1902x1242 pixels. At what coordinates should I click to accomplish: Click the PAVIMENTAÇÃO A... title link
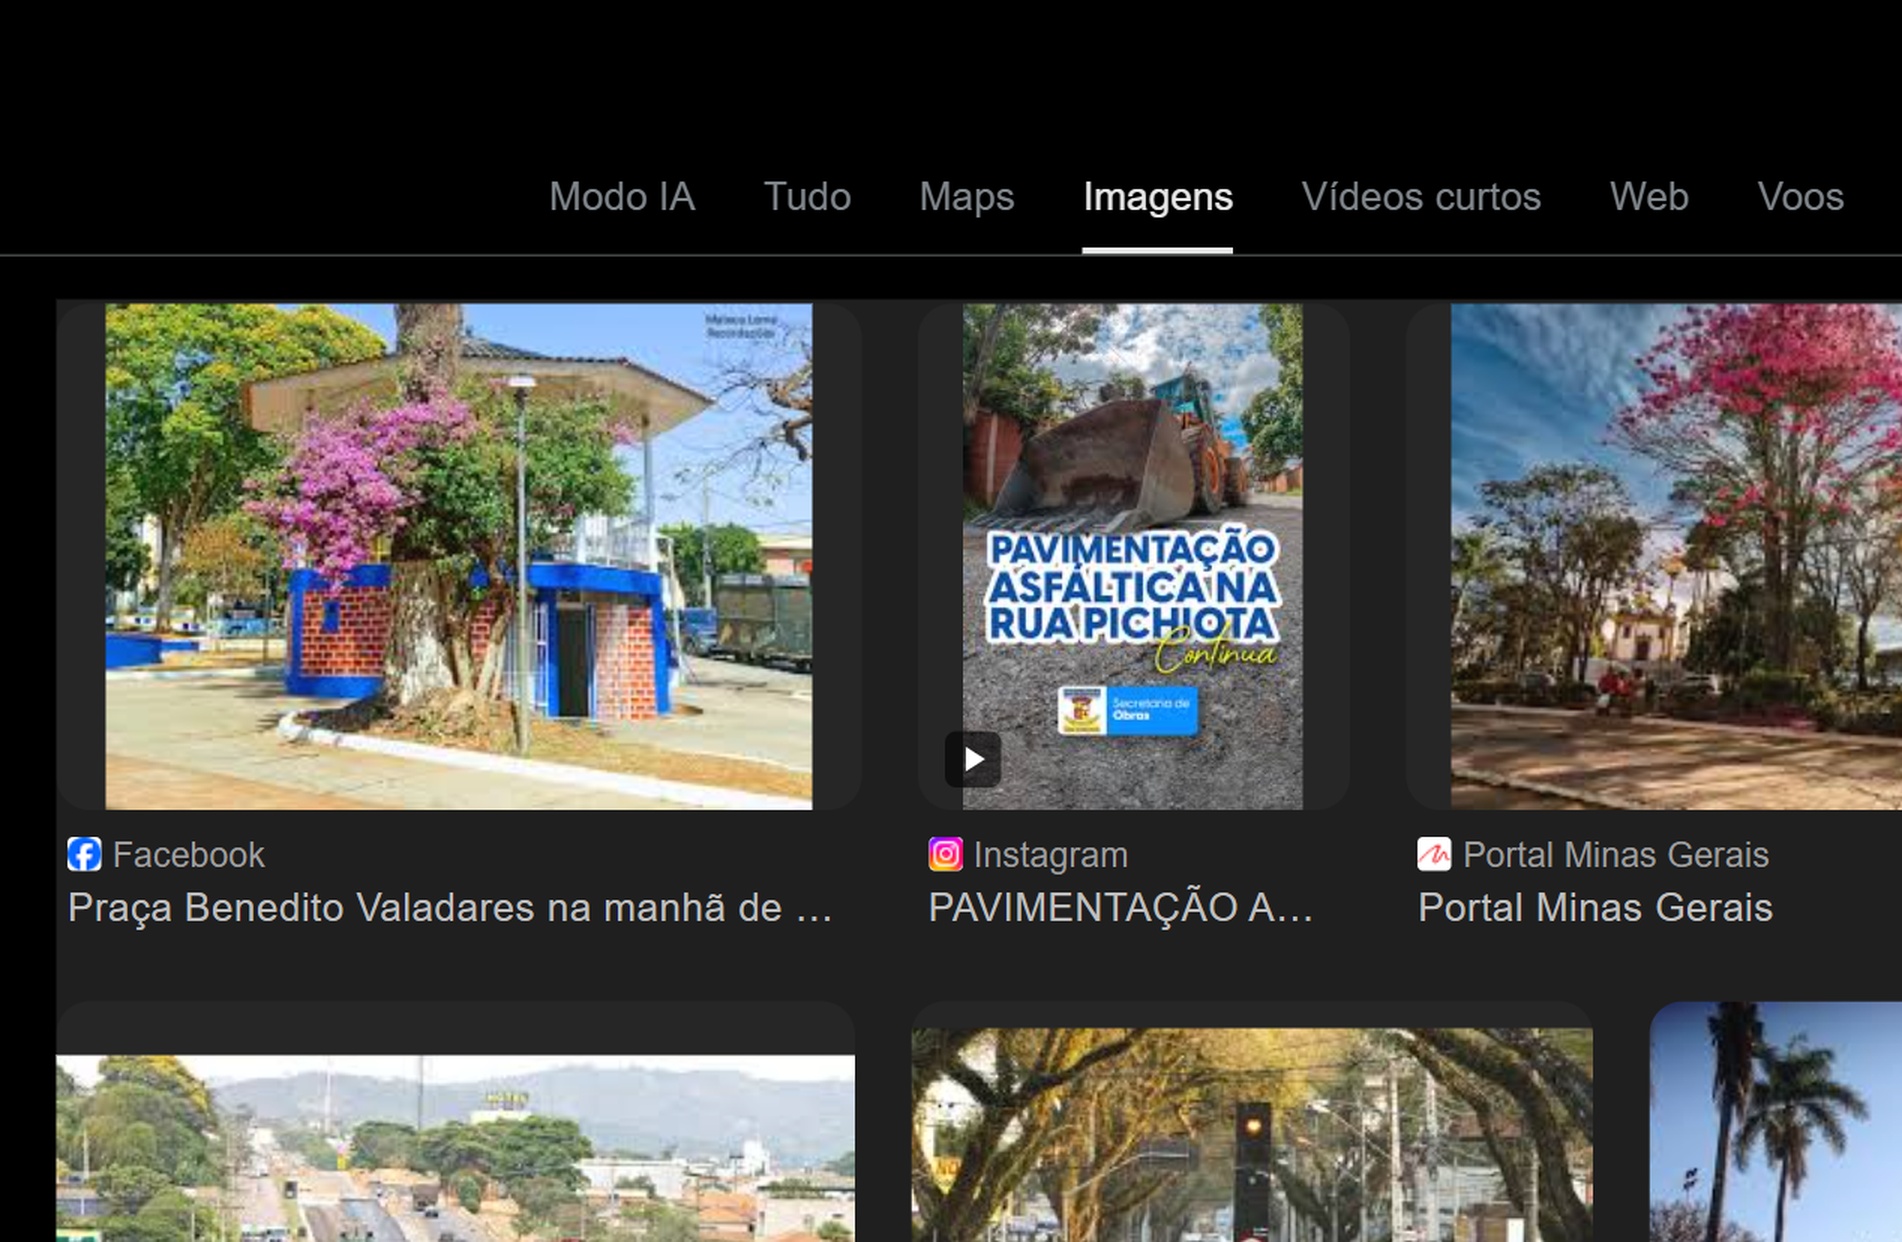coord(1120,908)
